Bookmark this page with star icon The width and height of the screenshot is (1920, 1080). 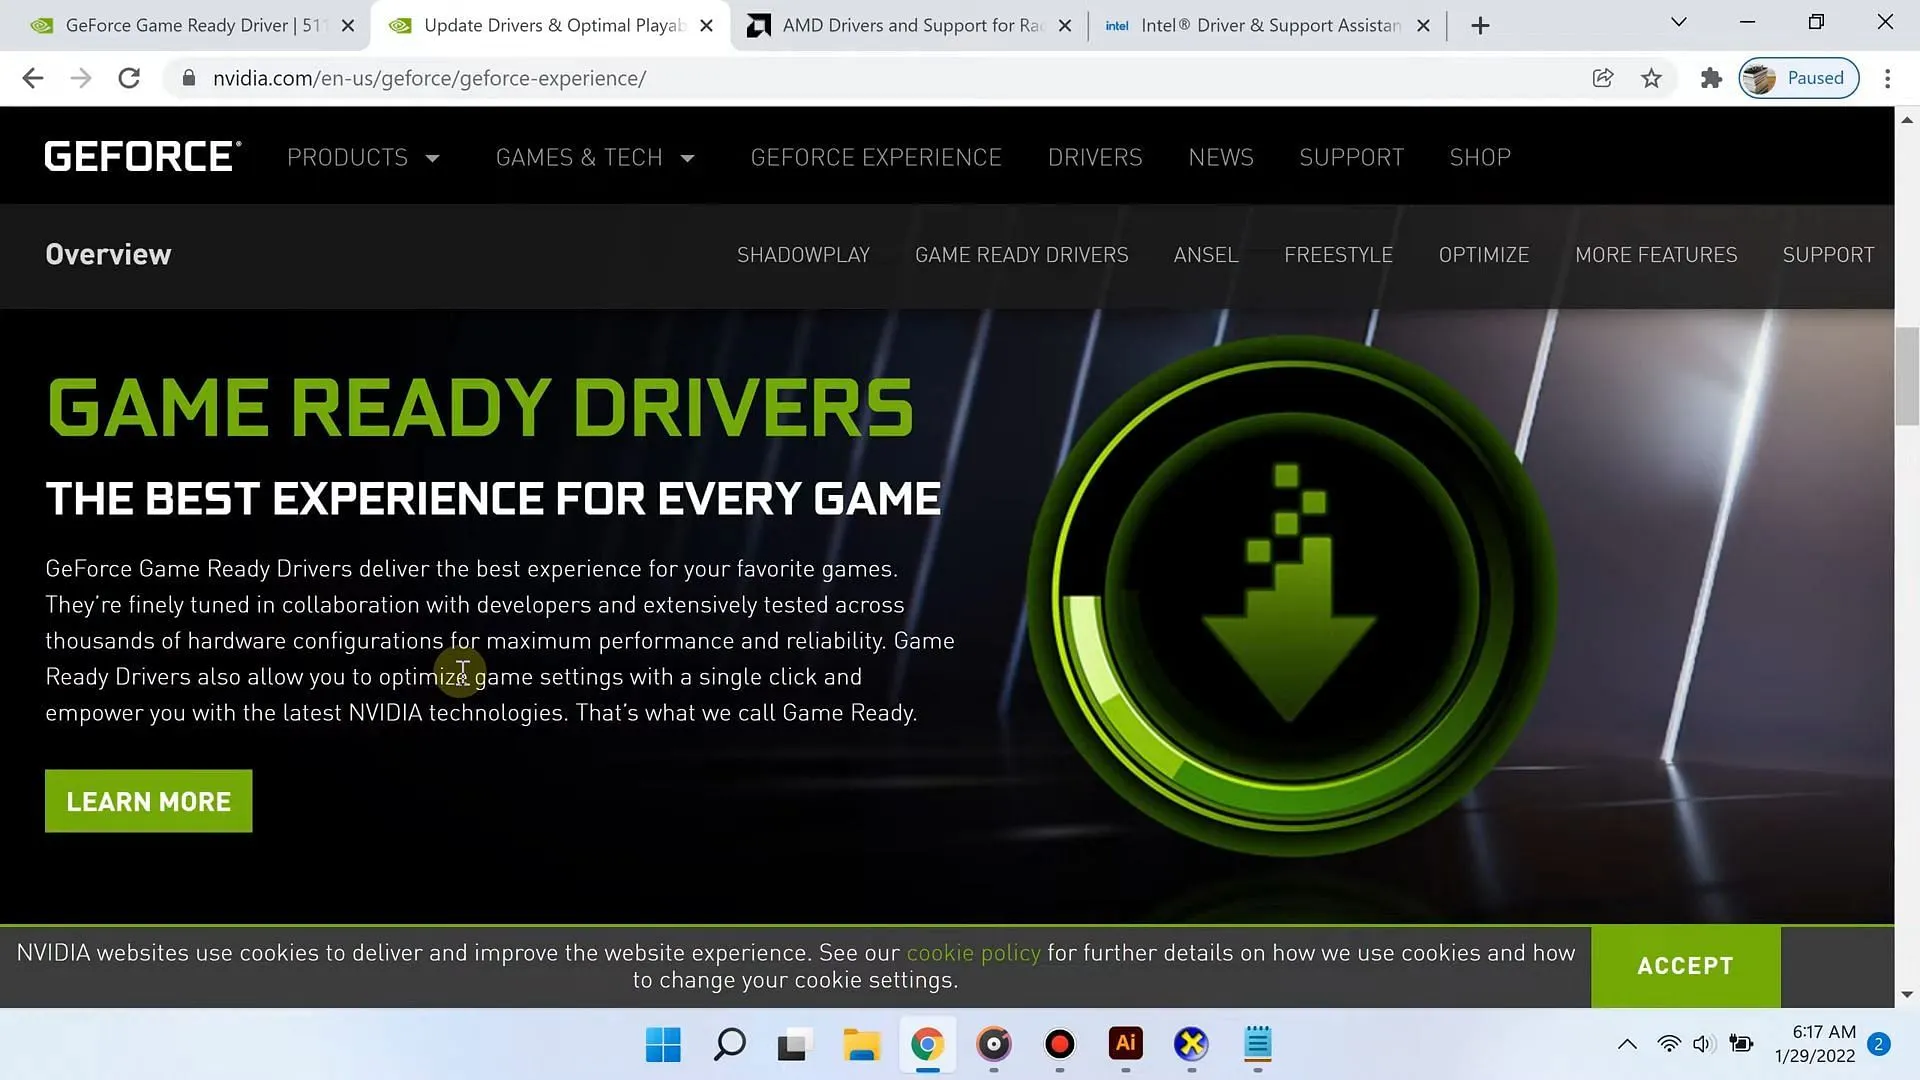[x=1651, y=78]
